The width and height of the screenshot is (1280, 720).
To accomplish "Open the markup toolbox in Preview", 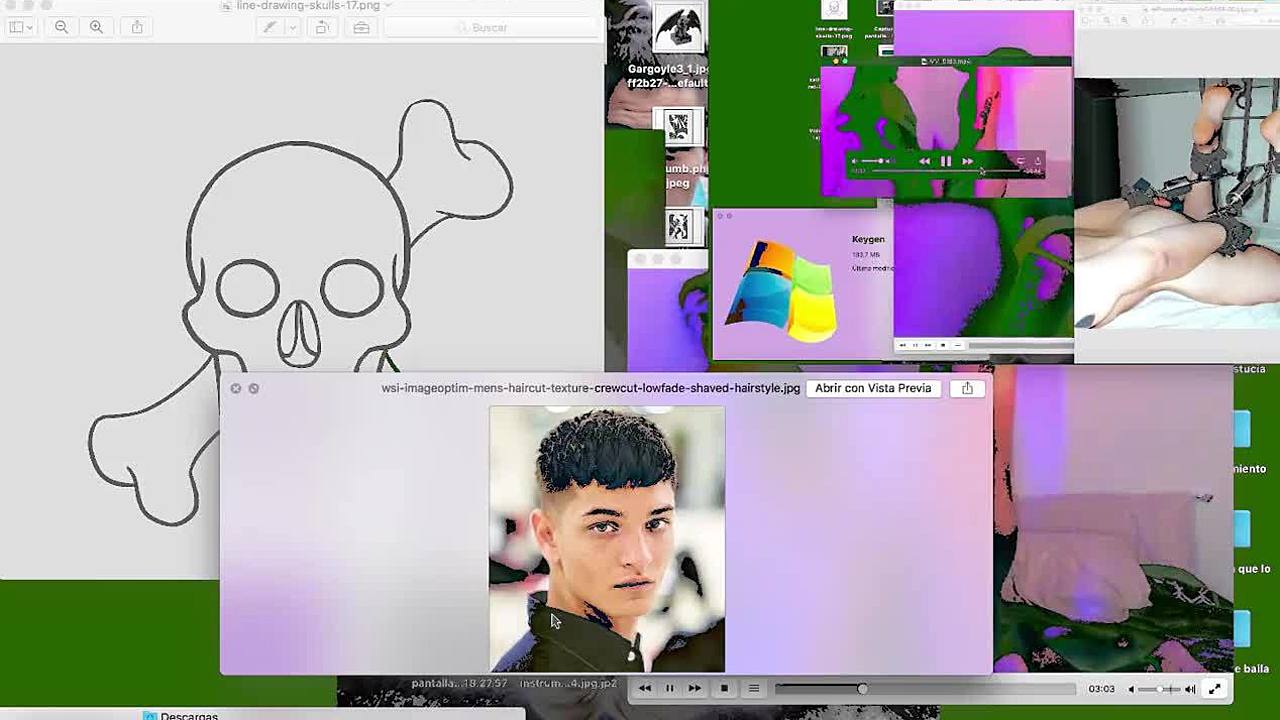I will (361, 27).
